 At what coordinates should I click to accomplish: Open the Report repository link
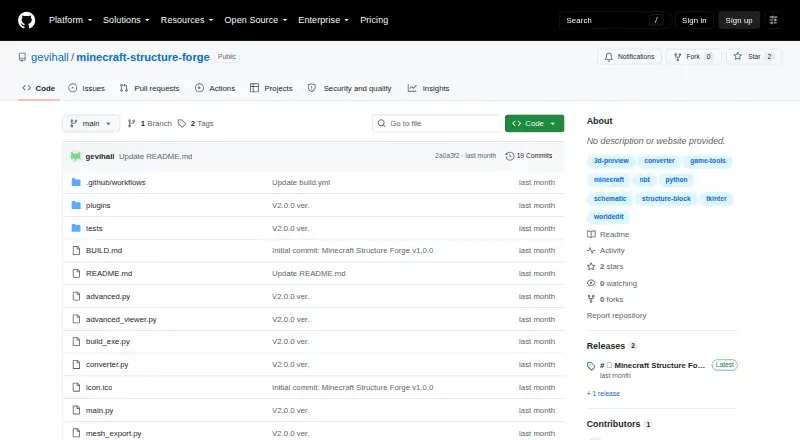(616, 315)
